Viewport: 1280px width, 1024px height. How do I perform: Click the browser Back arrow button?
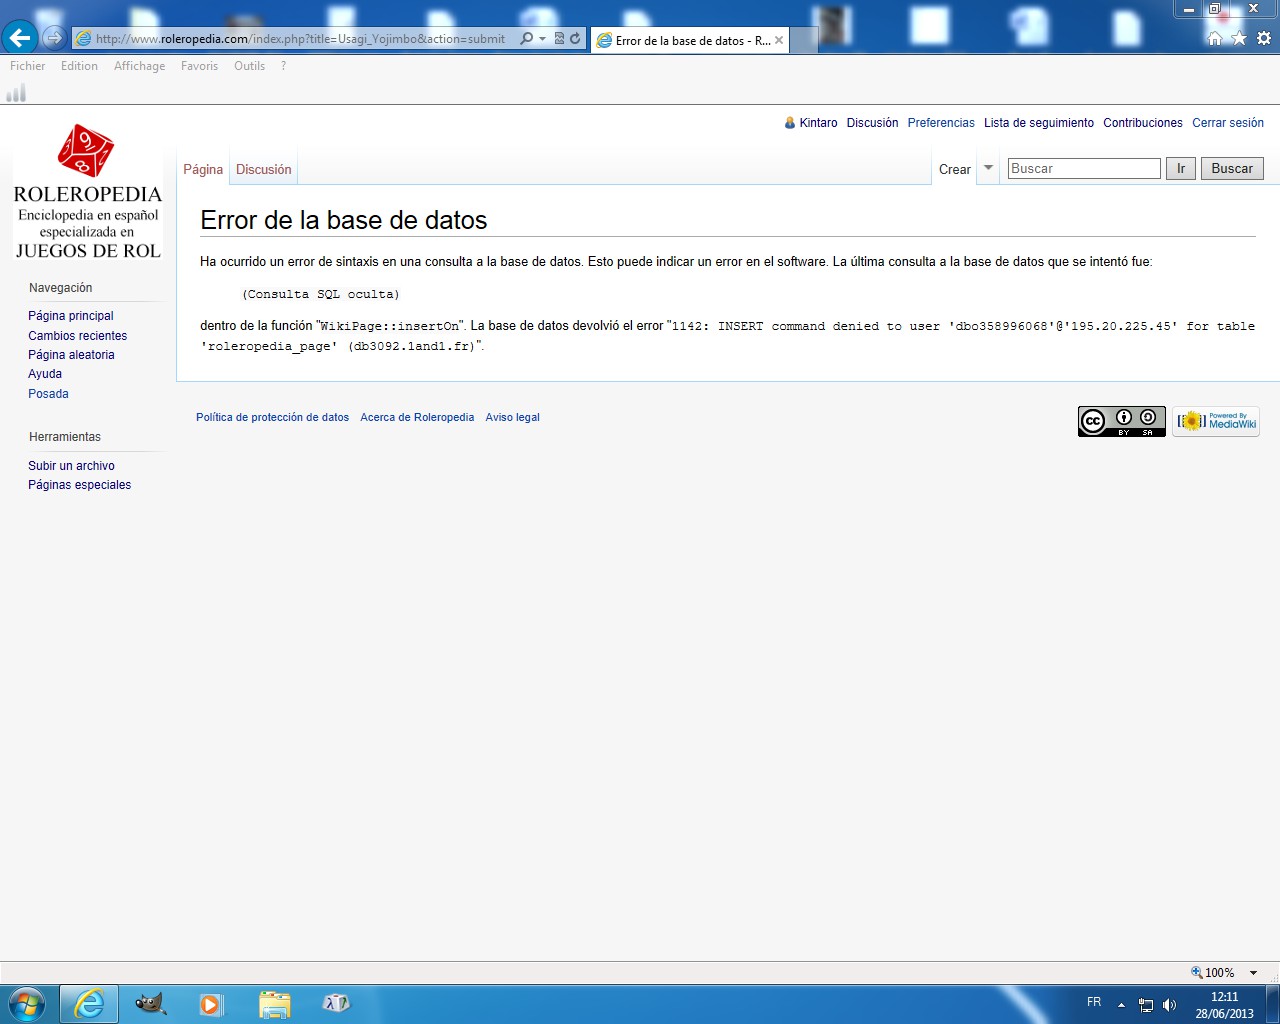click(x=20, y=38)
